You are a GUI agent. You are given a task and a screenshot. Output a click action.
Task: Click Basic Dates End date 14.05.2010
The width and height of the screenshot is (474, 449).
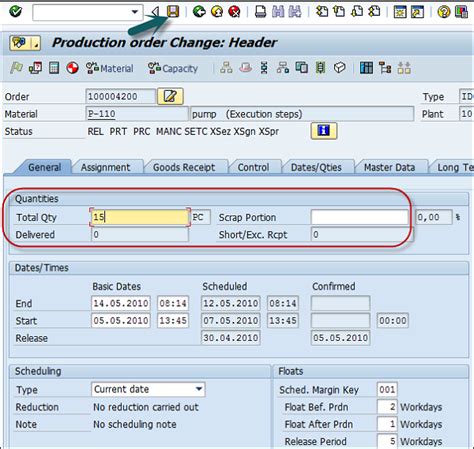coord(121,303)
